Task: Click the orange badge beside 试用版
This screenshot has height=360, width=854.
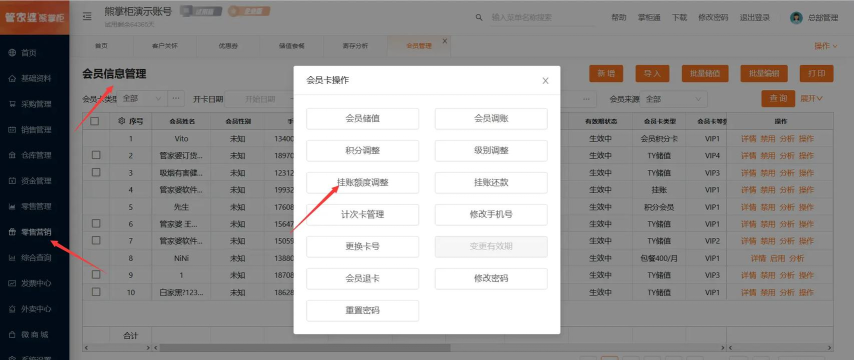Action: [249, 11]
